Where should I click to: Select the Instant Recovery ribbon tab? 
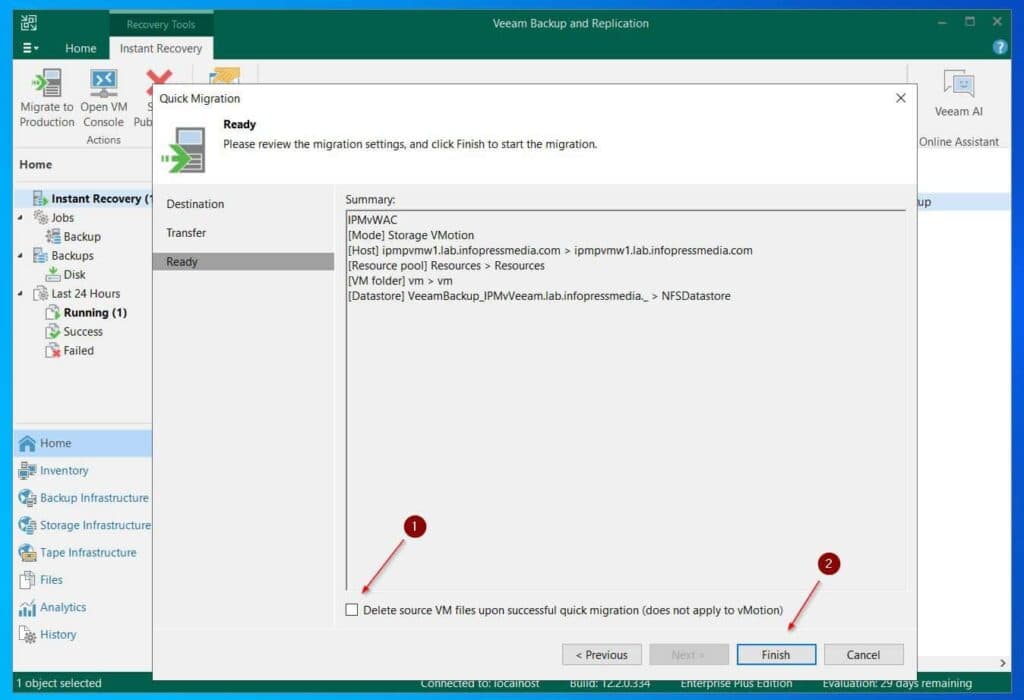161,48
